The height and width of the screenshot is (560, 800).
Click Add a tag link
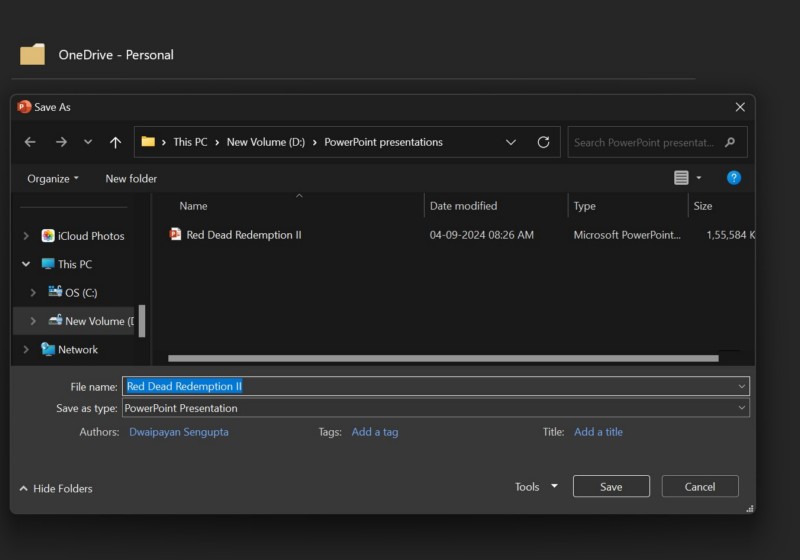coord(375,432)
